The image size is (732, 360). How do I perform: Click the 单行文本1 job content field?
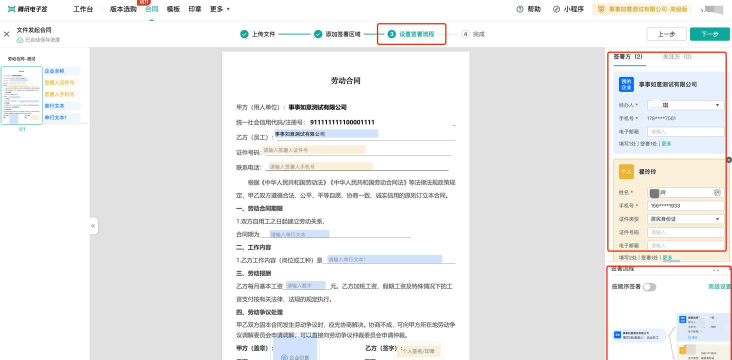pyautogui.click(x=384, y=259)
